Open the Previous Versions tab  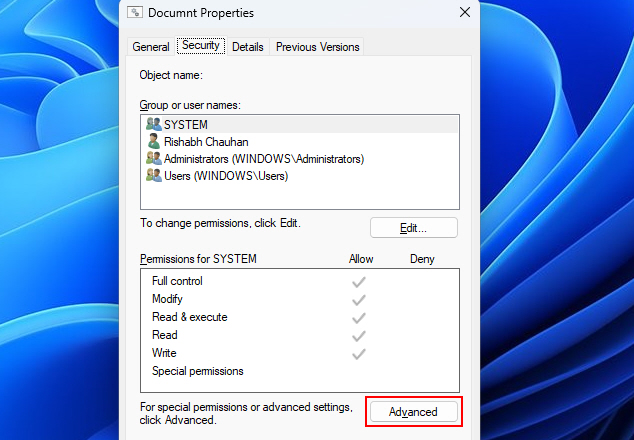[x=317, y=47]
